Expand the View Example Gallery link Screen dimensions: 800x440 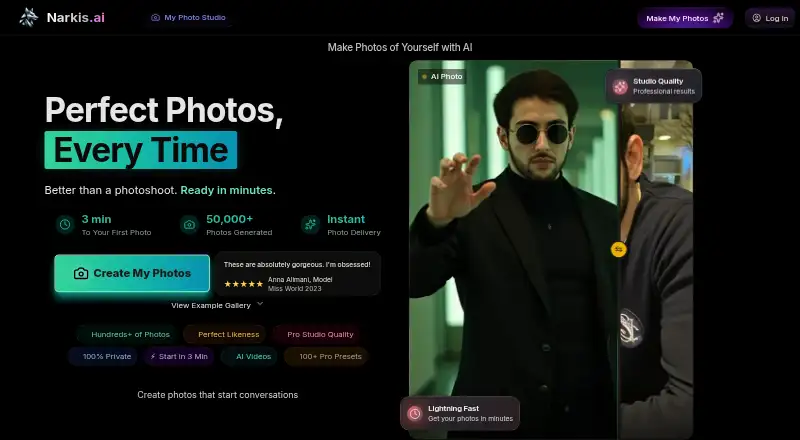(217, 305)
